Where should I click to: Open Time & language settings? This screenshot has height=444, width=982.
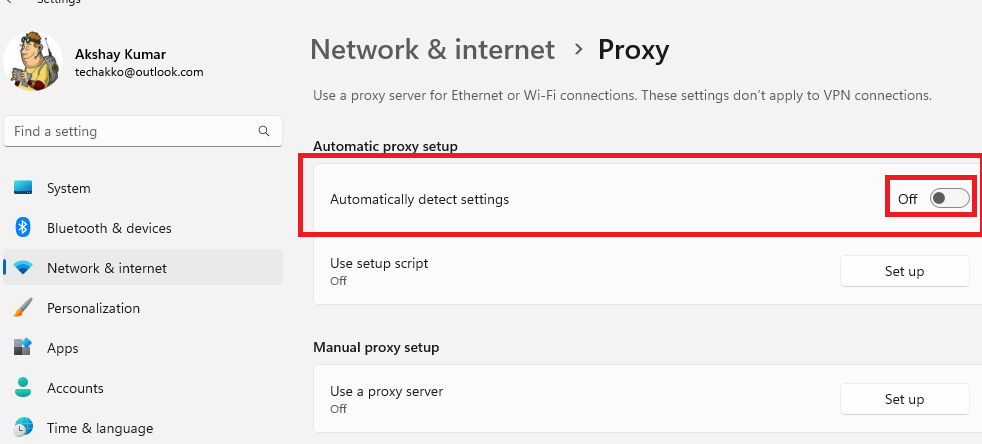point(100,428)
